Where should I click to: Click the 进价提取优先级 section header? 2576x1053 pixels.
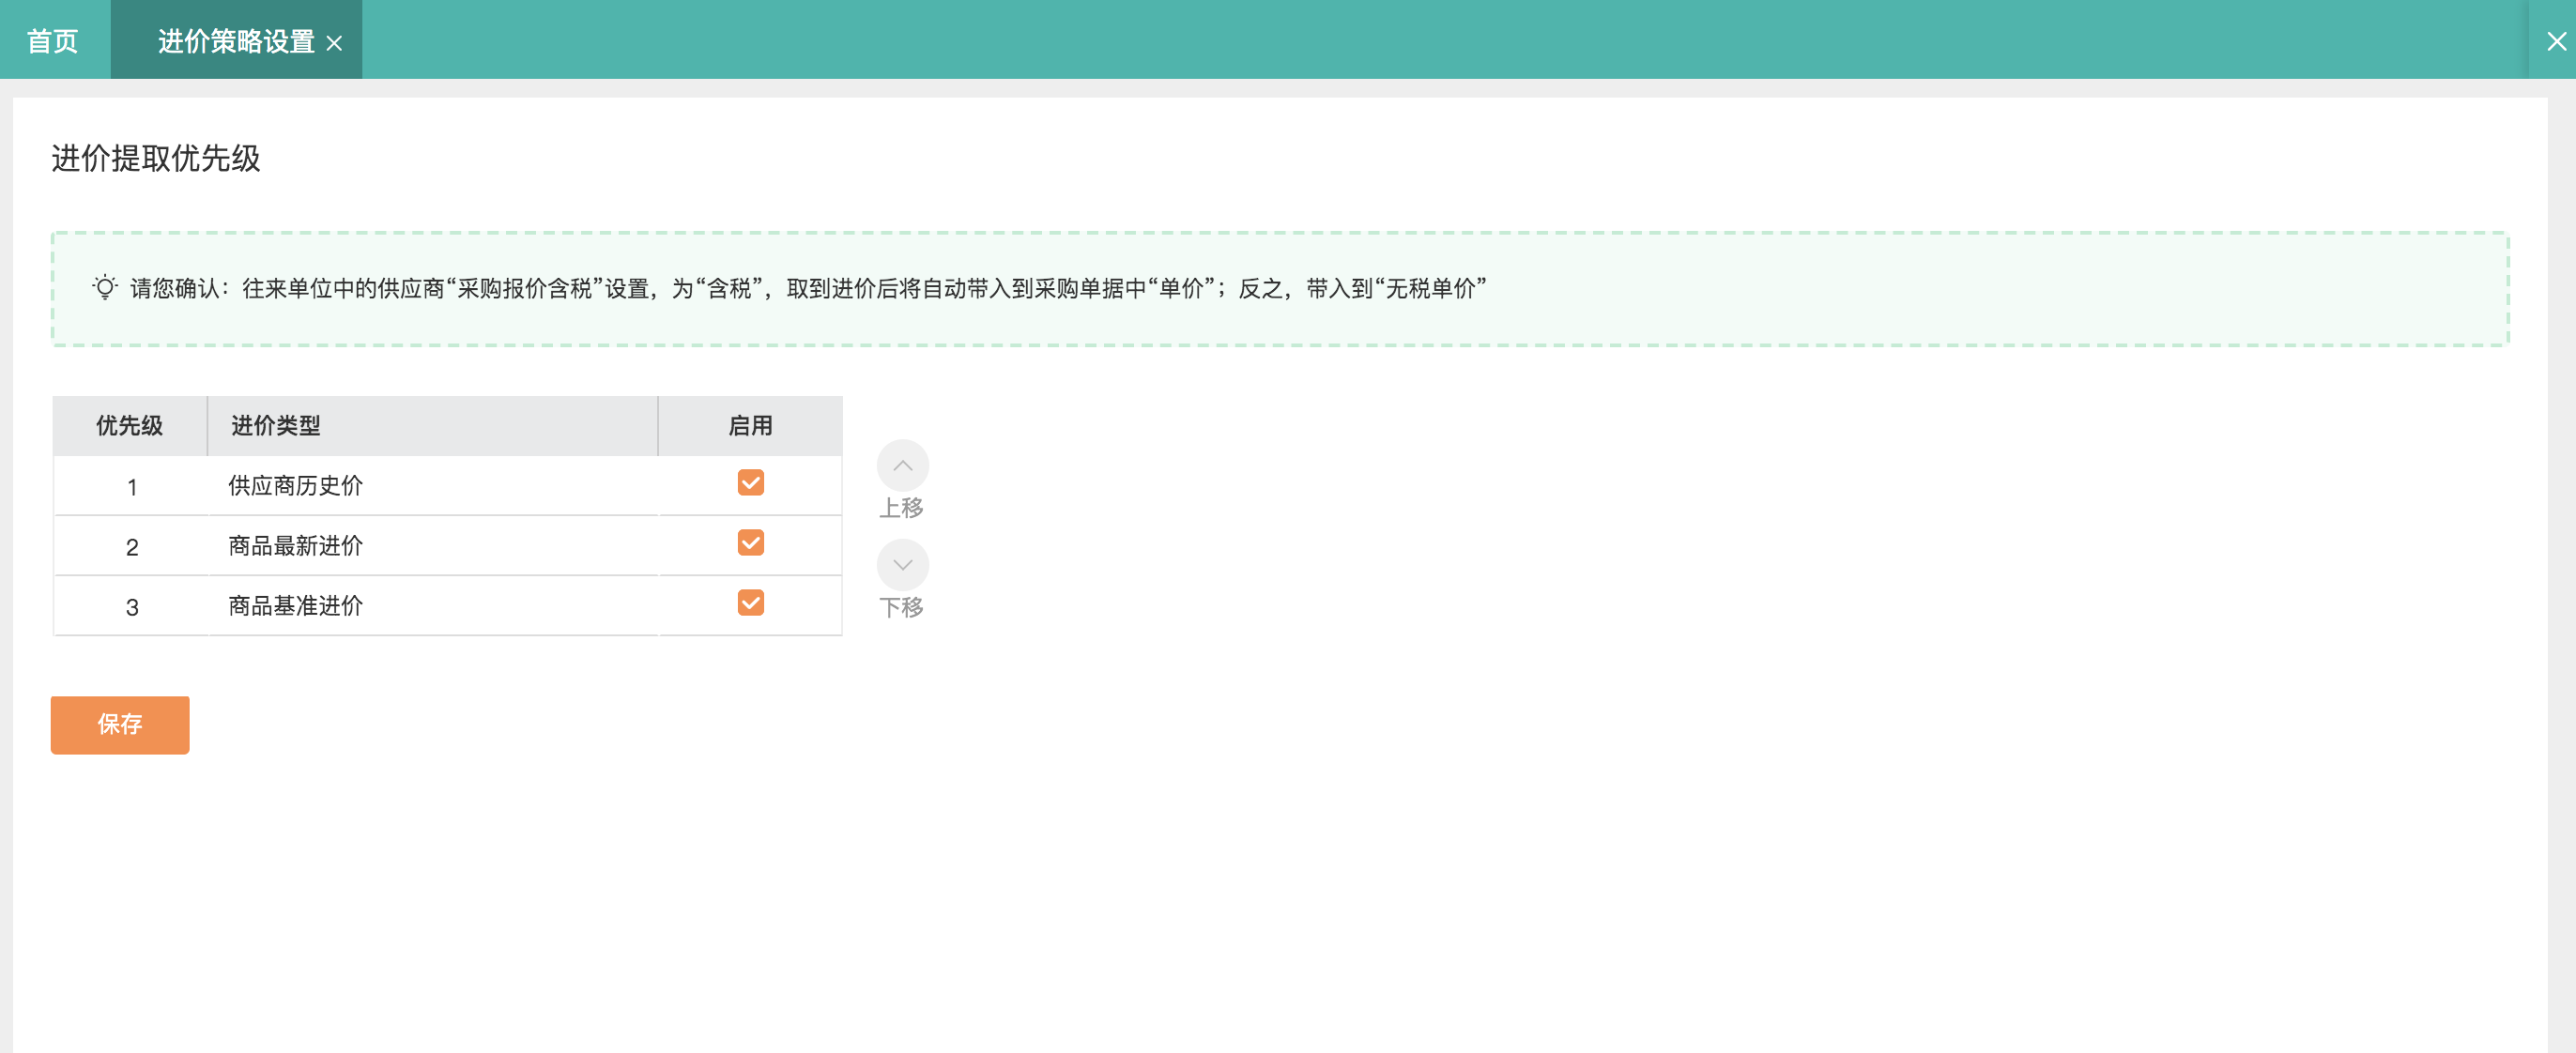point(158,160)
